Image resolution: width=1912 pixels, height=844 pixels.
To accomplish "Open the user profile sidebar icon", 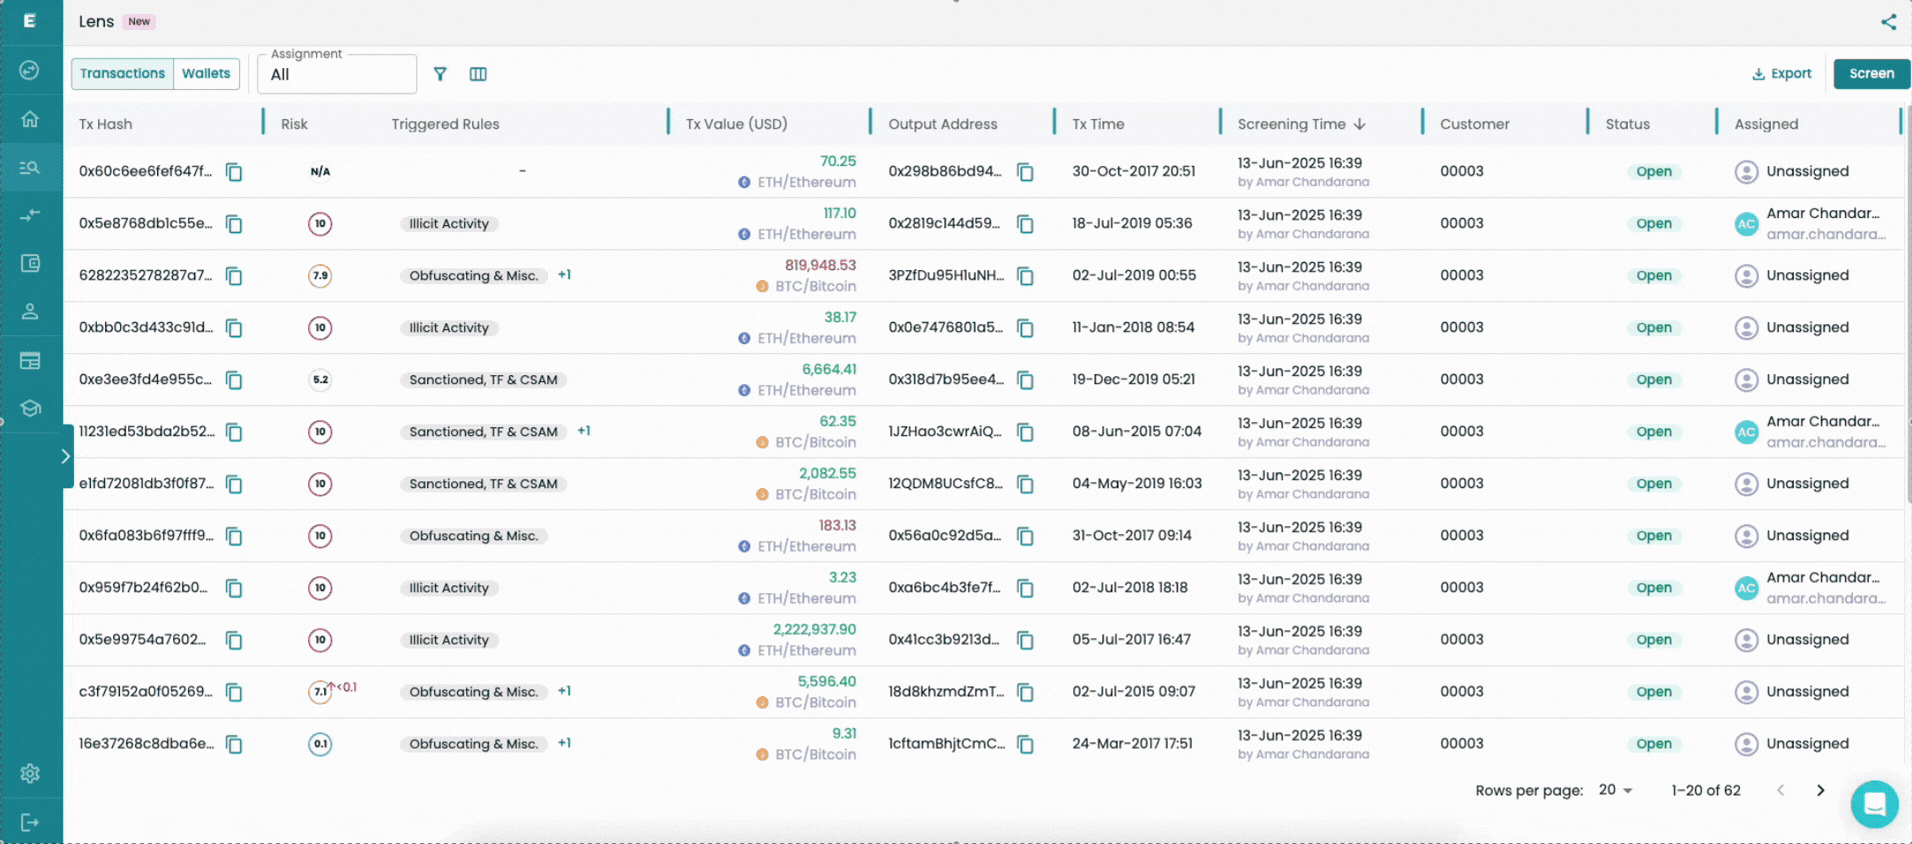I will pos(30,311).
